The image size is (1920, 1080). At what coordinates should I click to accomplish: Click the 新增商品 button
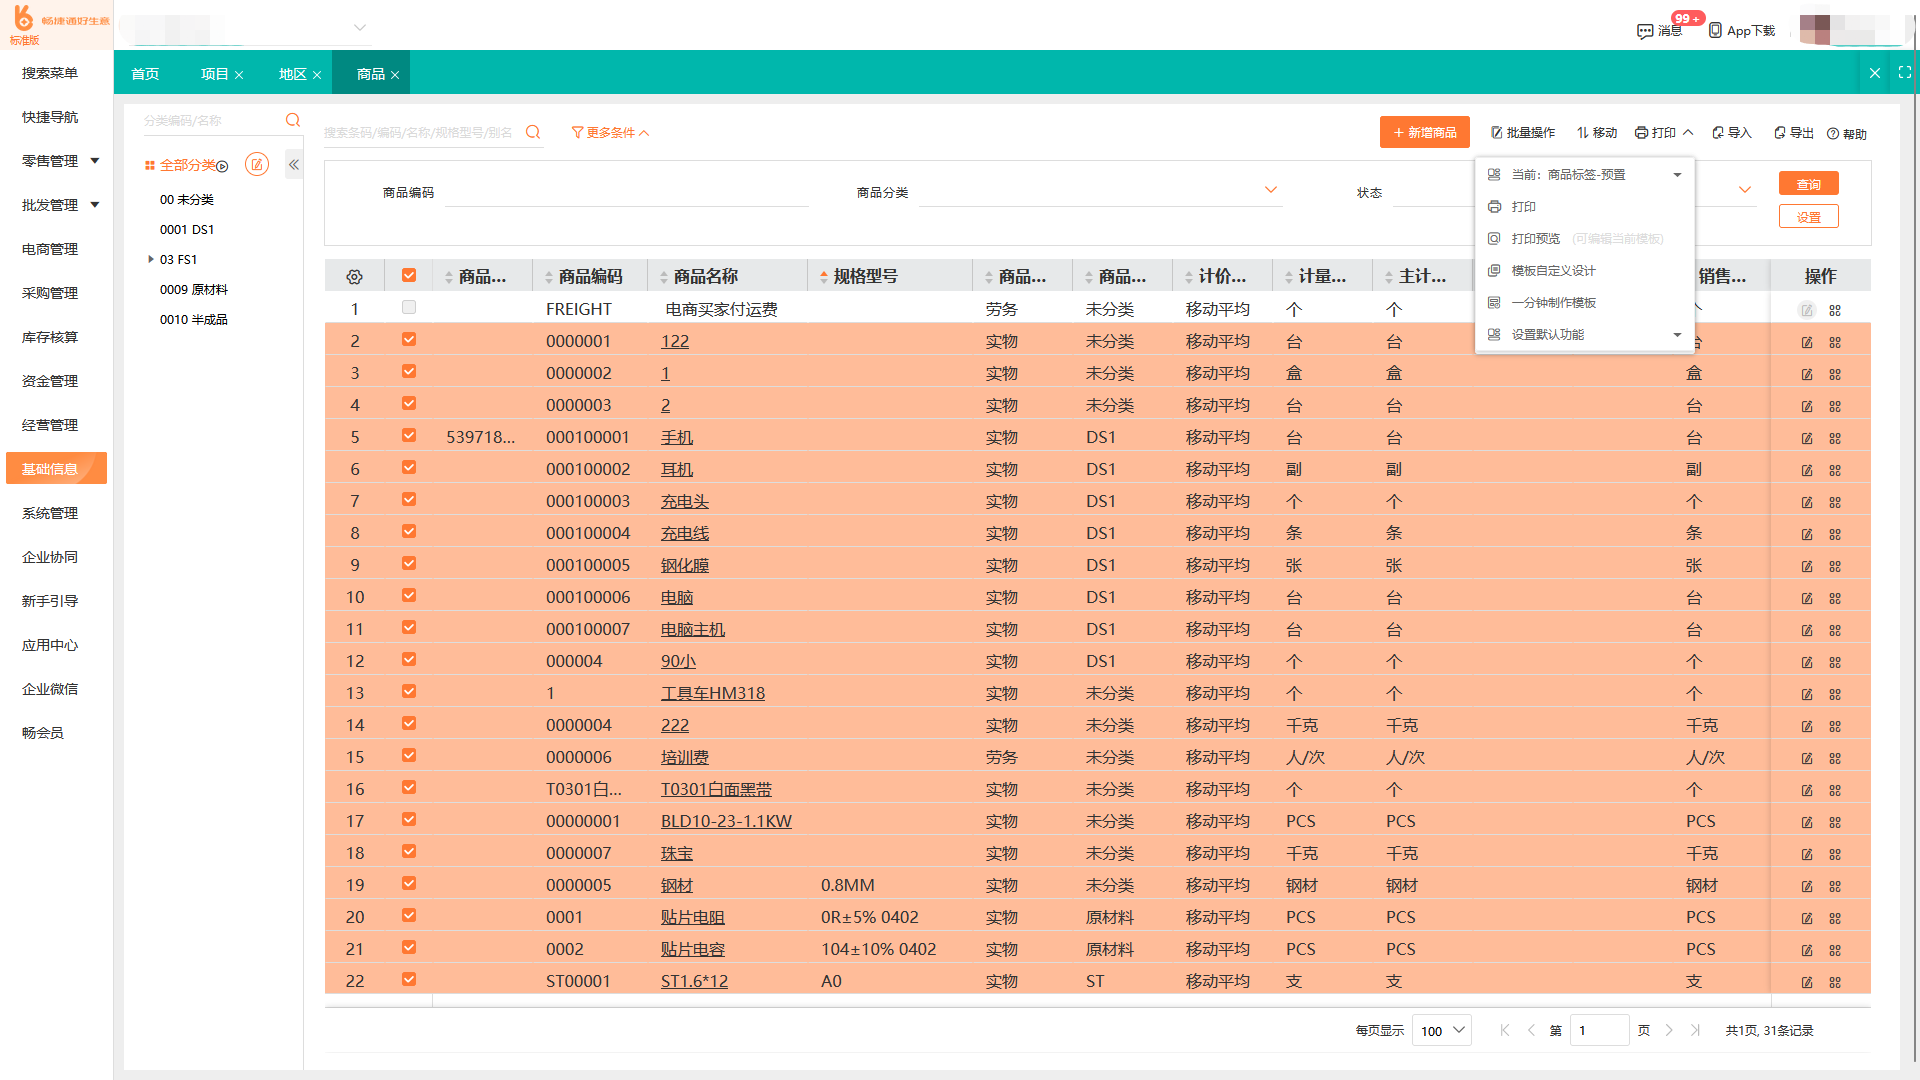1423,131
